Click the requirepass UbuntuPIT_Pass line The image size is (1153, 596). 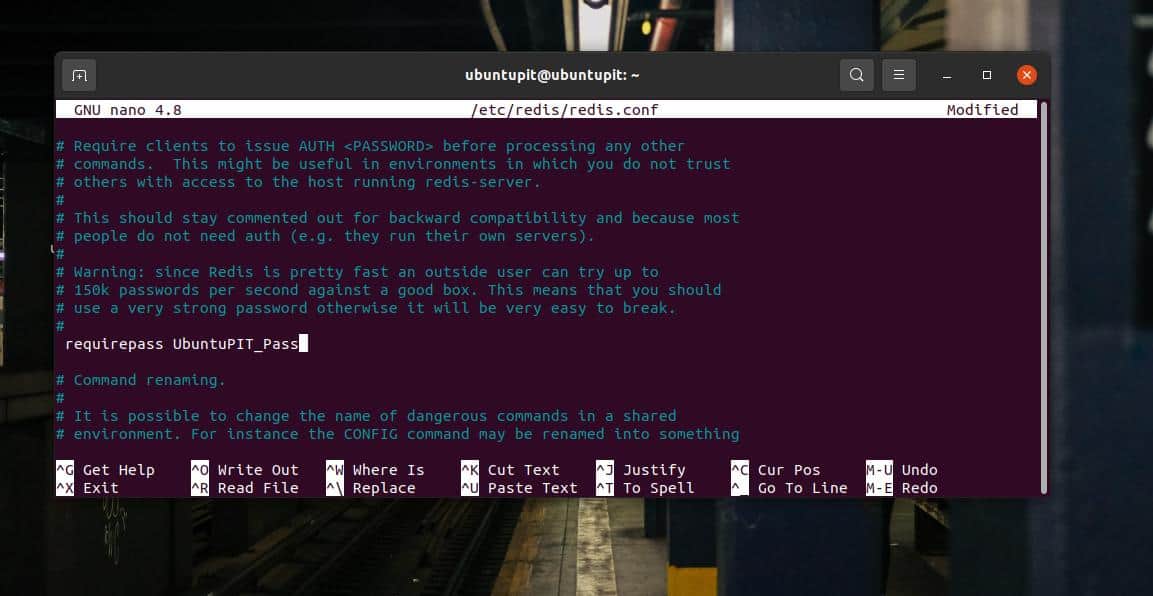(182, 344)
